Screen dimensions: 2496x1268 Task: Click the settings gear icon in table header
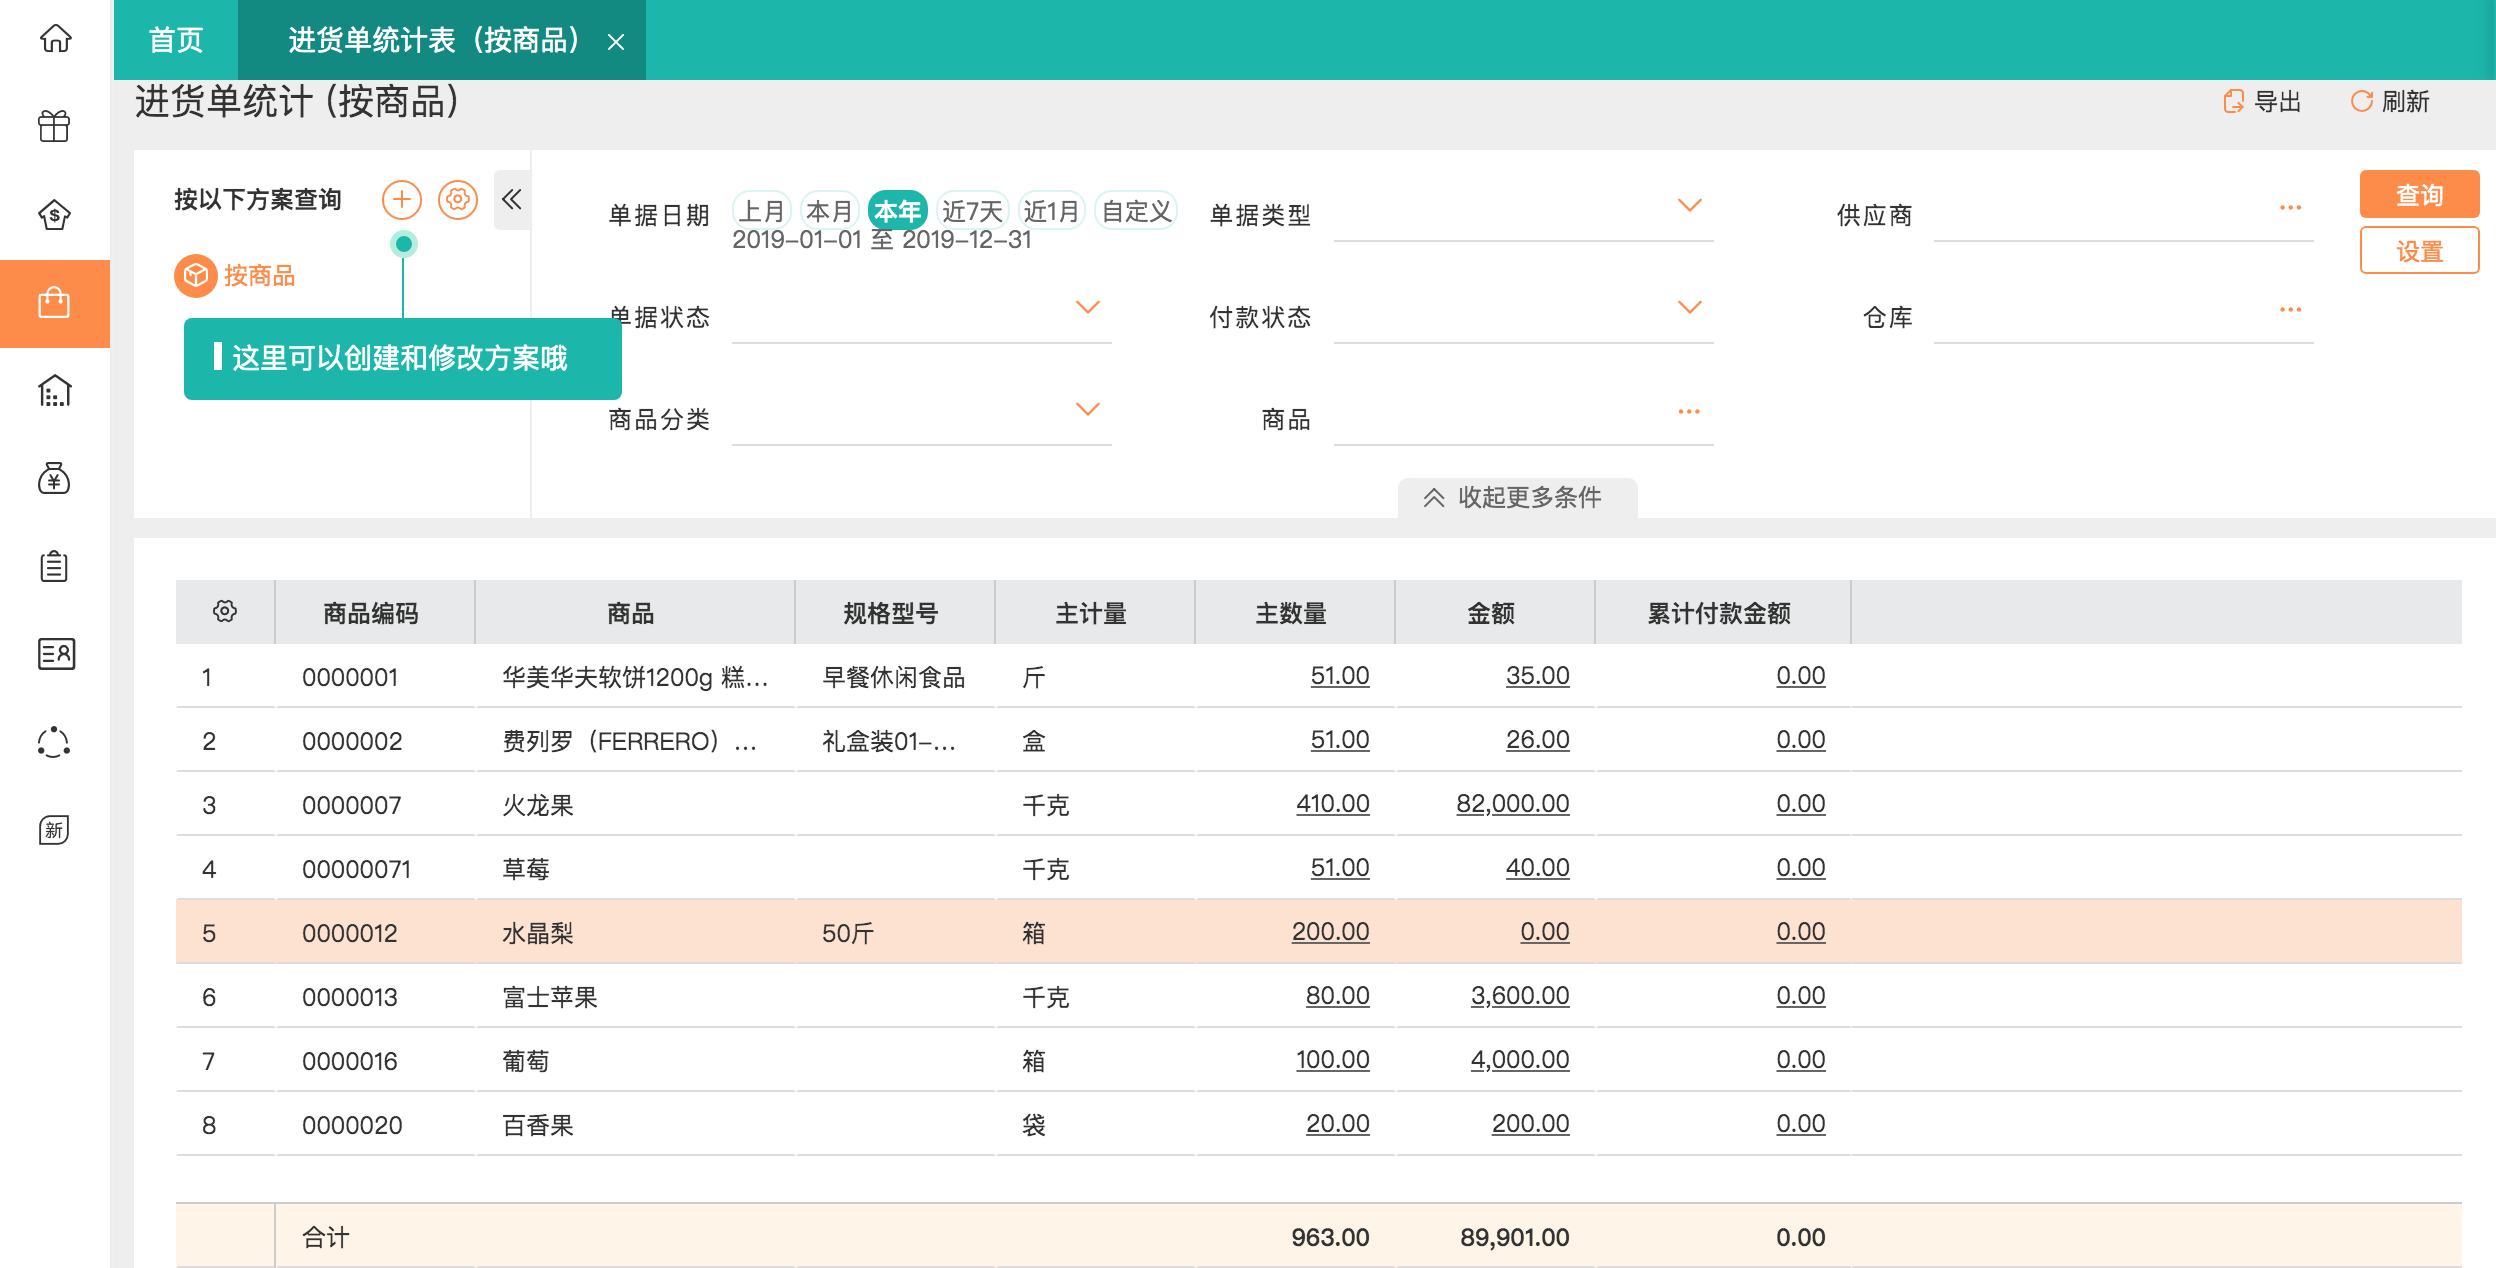(225, 611)
